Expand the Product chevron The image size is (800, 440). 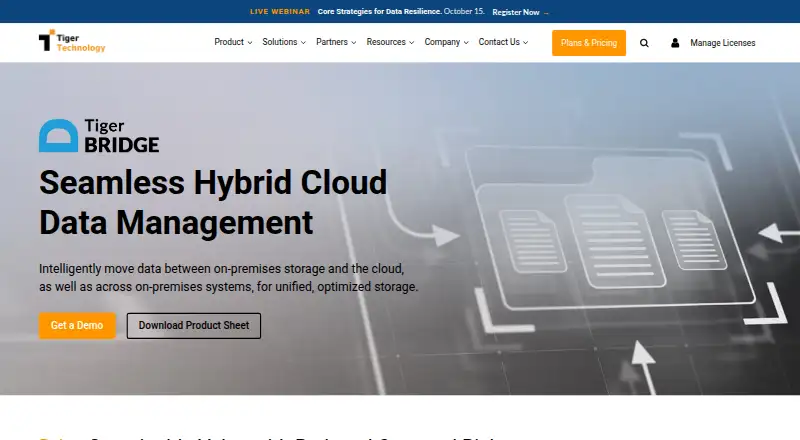[249, 43]
